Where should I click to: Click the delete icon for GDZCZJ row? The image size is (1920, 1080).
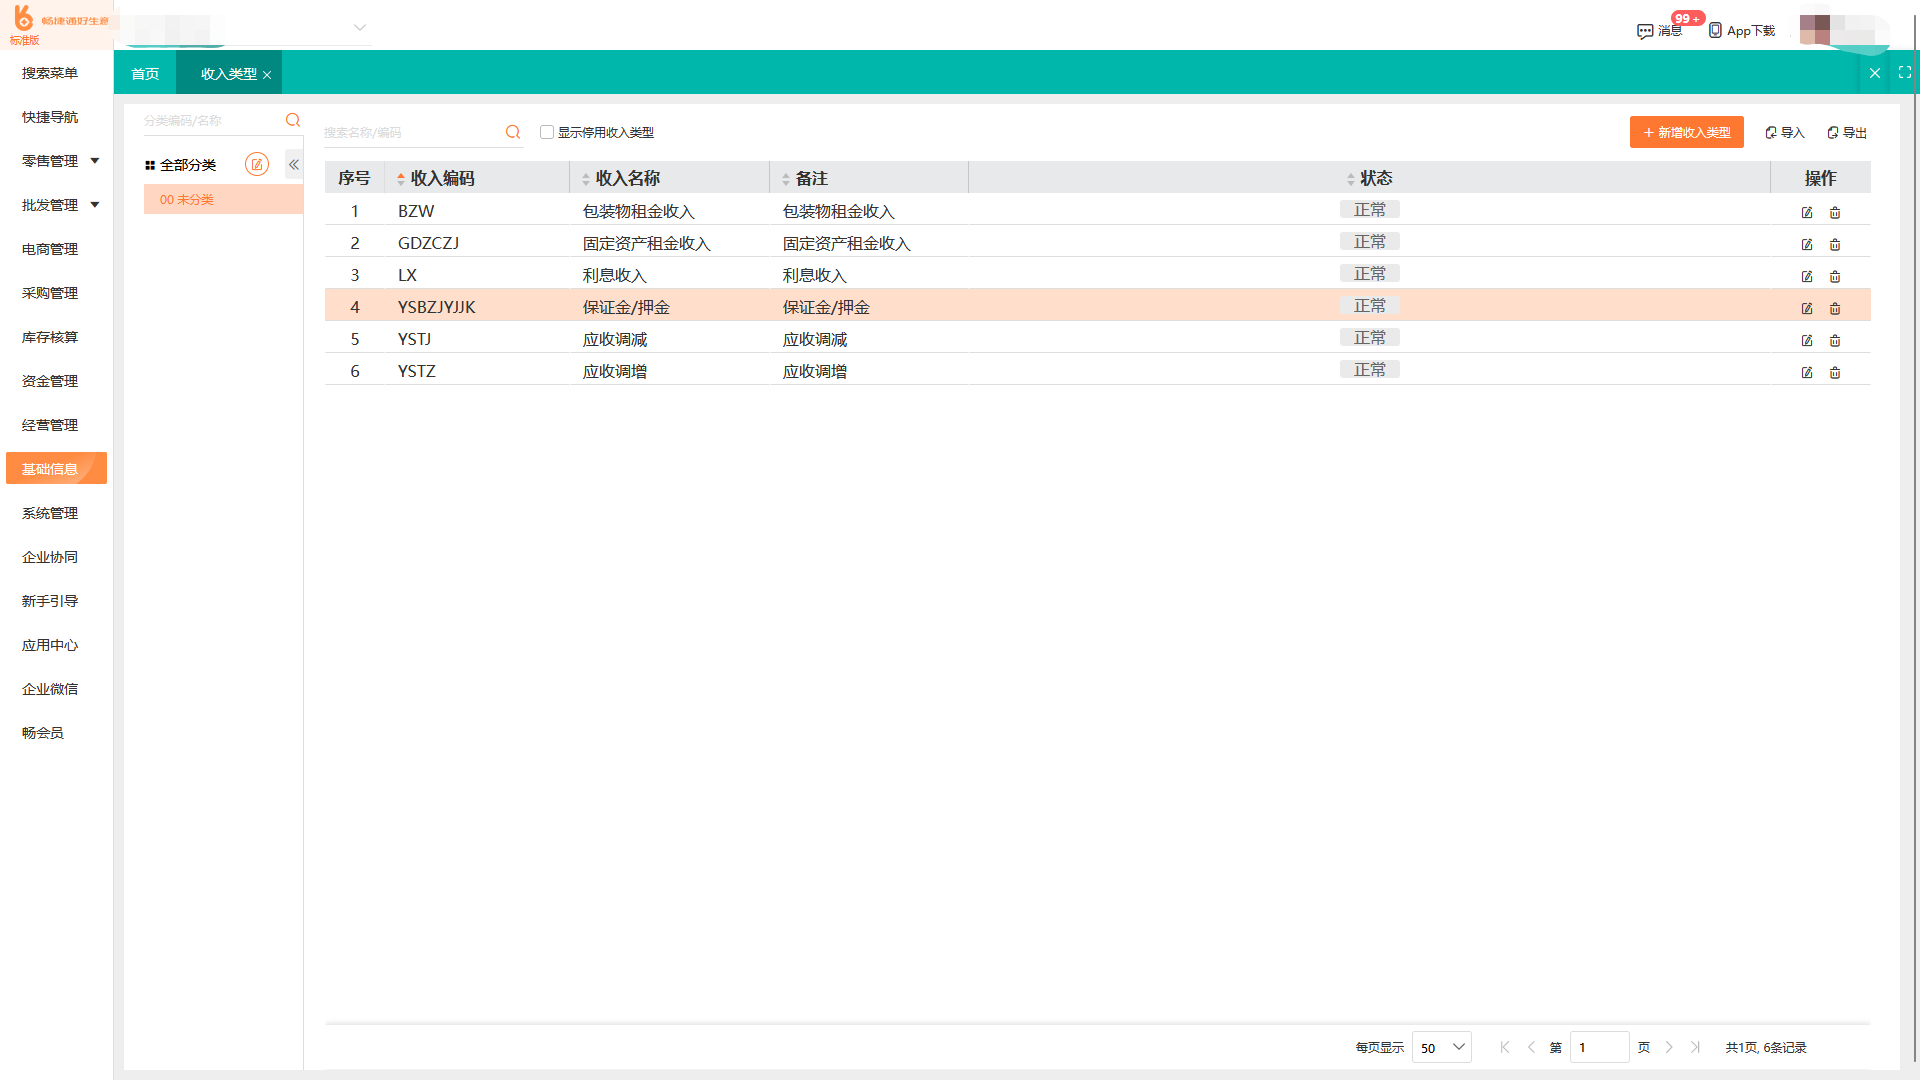click(1836, 243)
